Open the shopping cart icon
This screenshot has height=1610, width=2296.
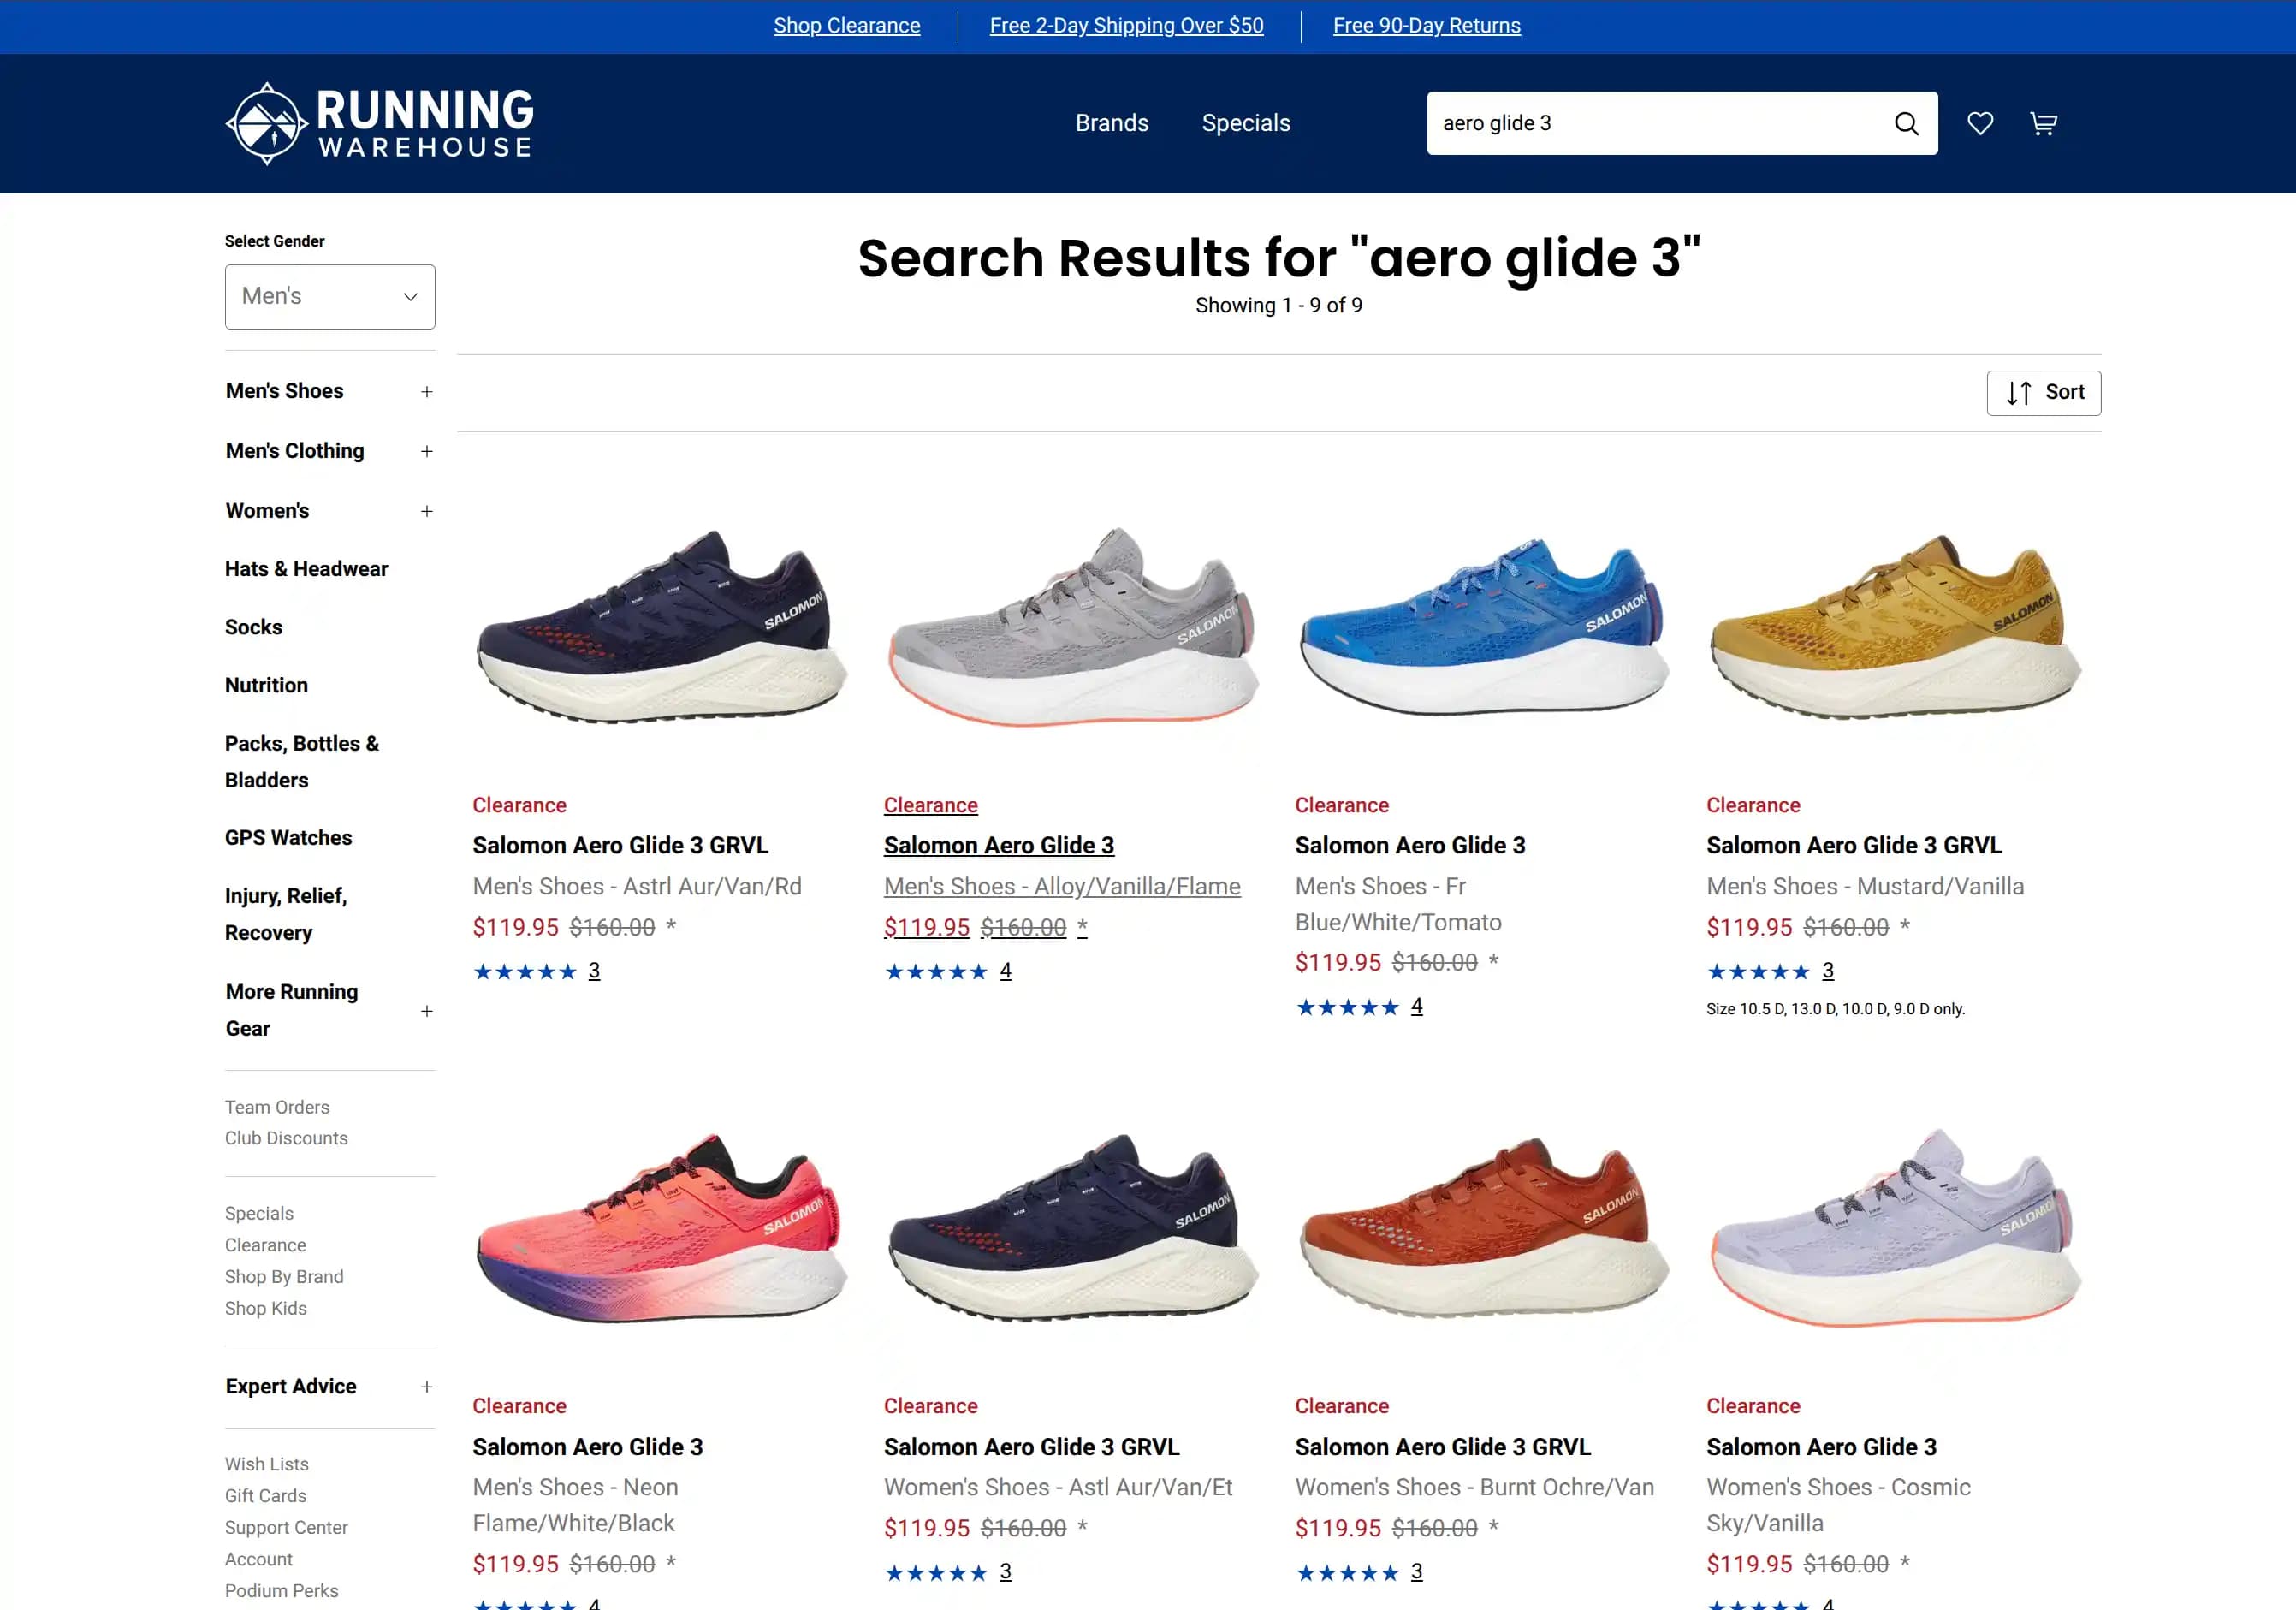(x=2044, y=123)
